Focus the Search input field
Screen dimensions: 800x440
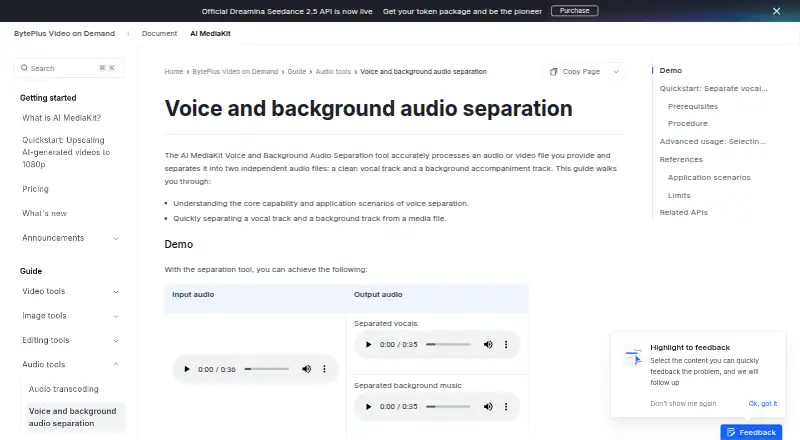pyautogui.click(x=68, y=68)
